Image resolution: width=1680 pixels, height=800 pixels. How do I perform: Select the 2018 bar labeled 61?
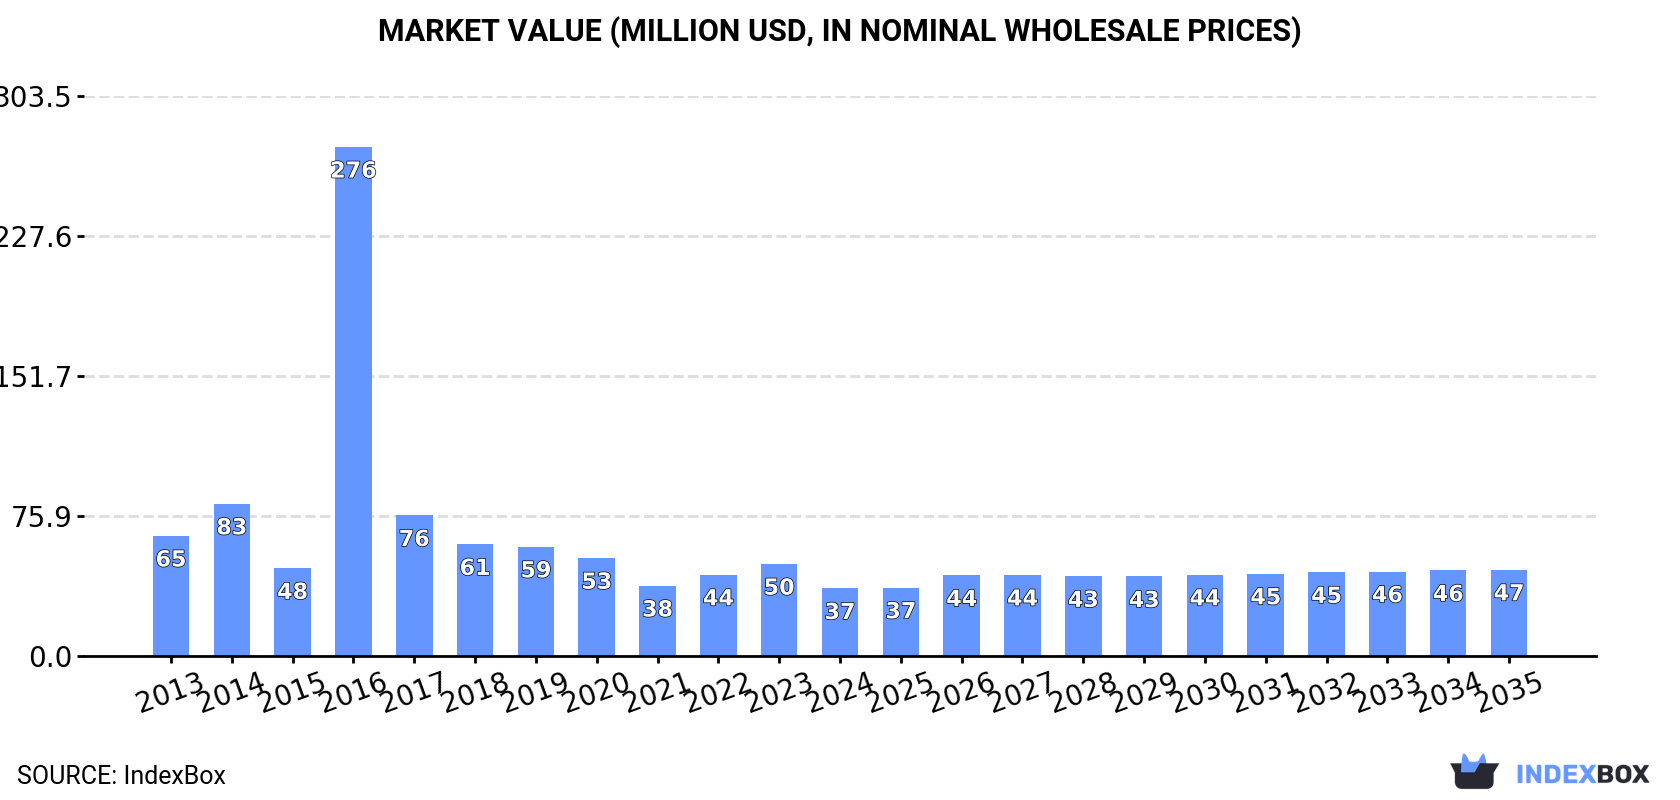click(475, 600)
